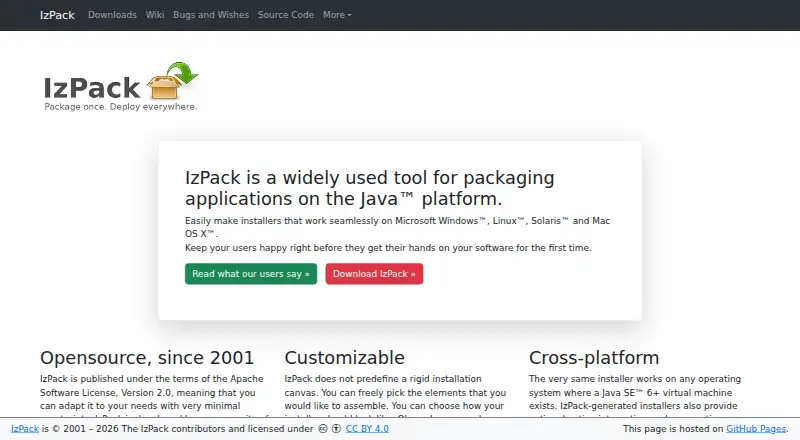Click the 'Opensource, since 2001' heading
Viewport: 800px width, 440px height.
click(147, 357)
